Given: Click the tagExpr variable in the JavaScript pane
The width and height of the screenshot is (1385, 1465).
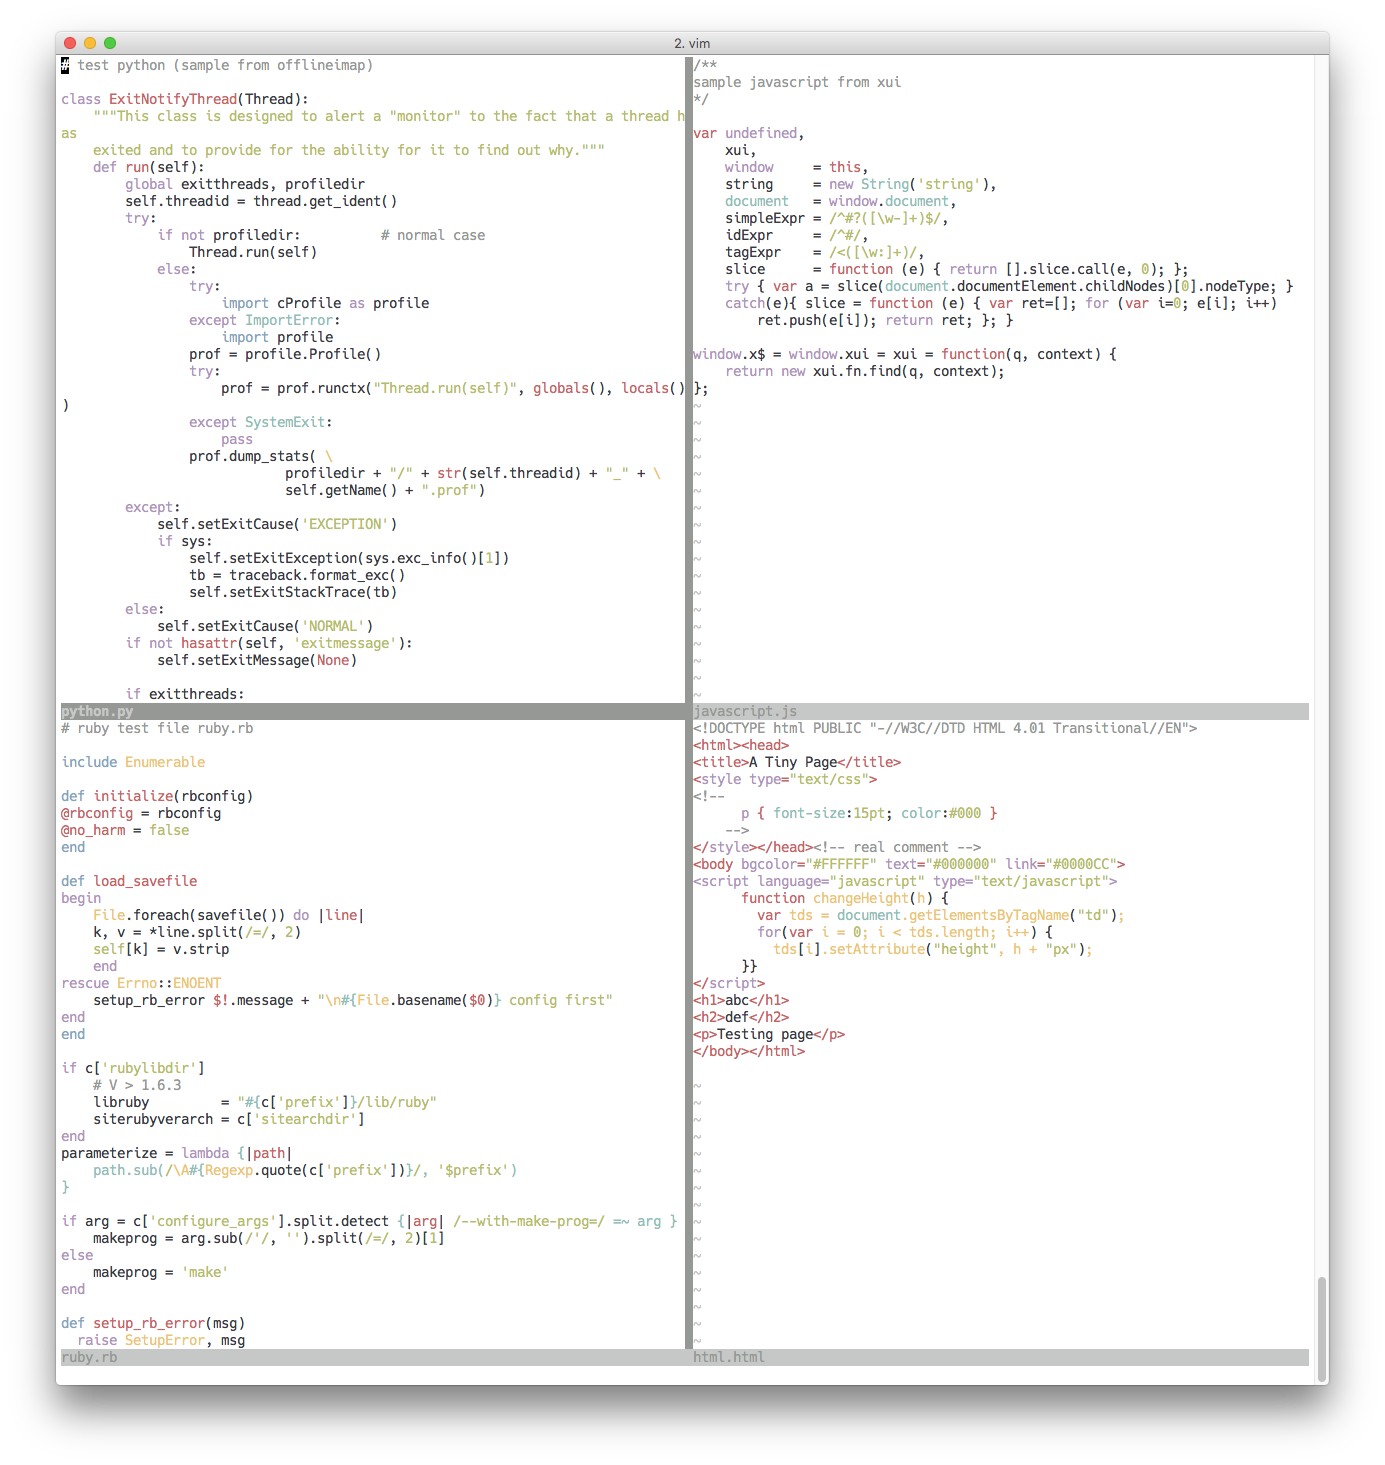Looking at the screenshot, I should coord(752,252).
